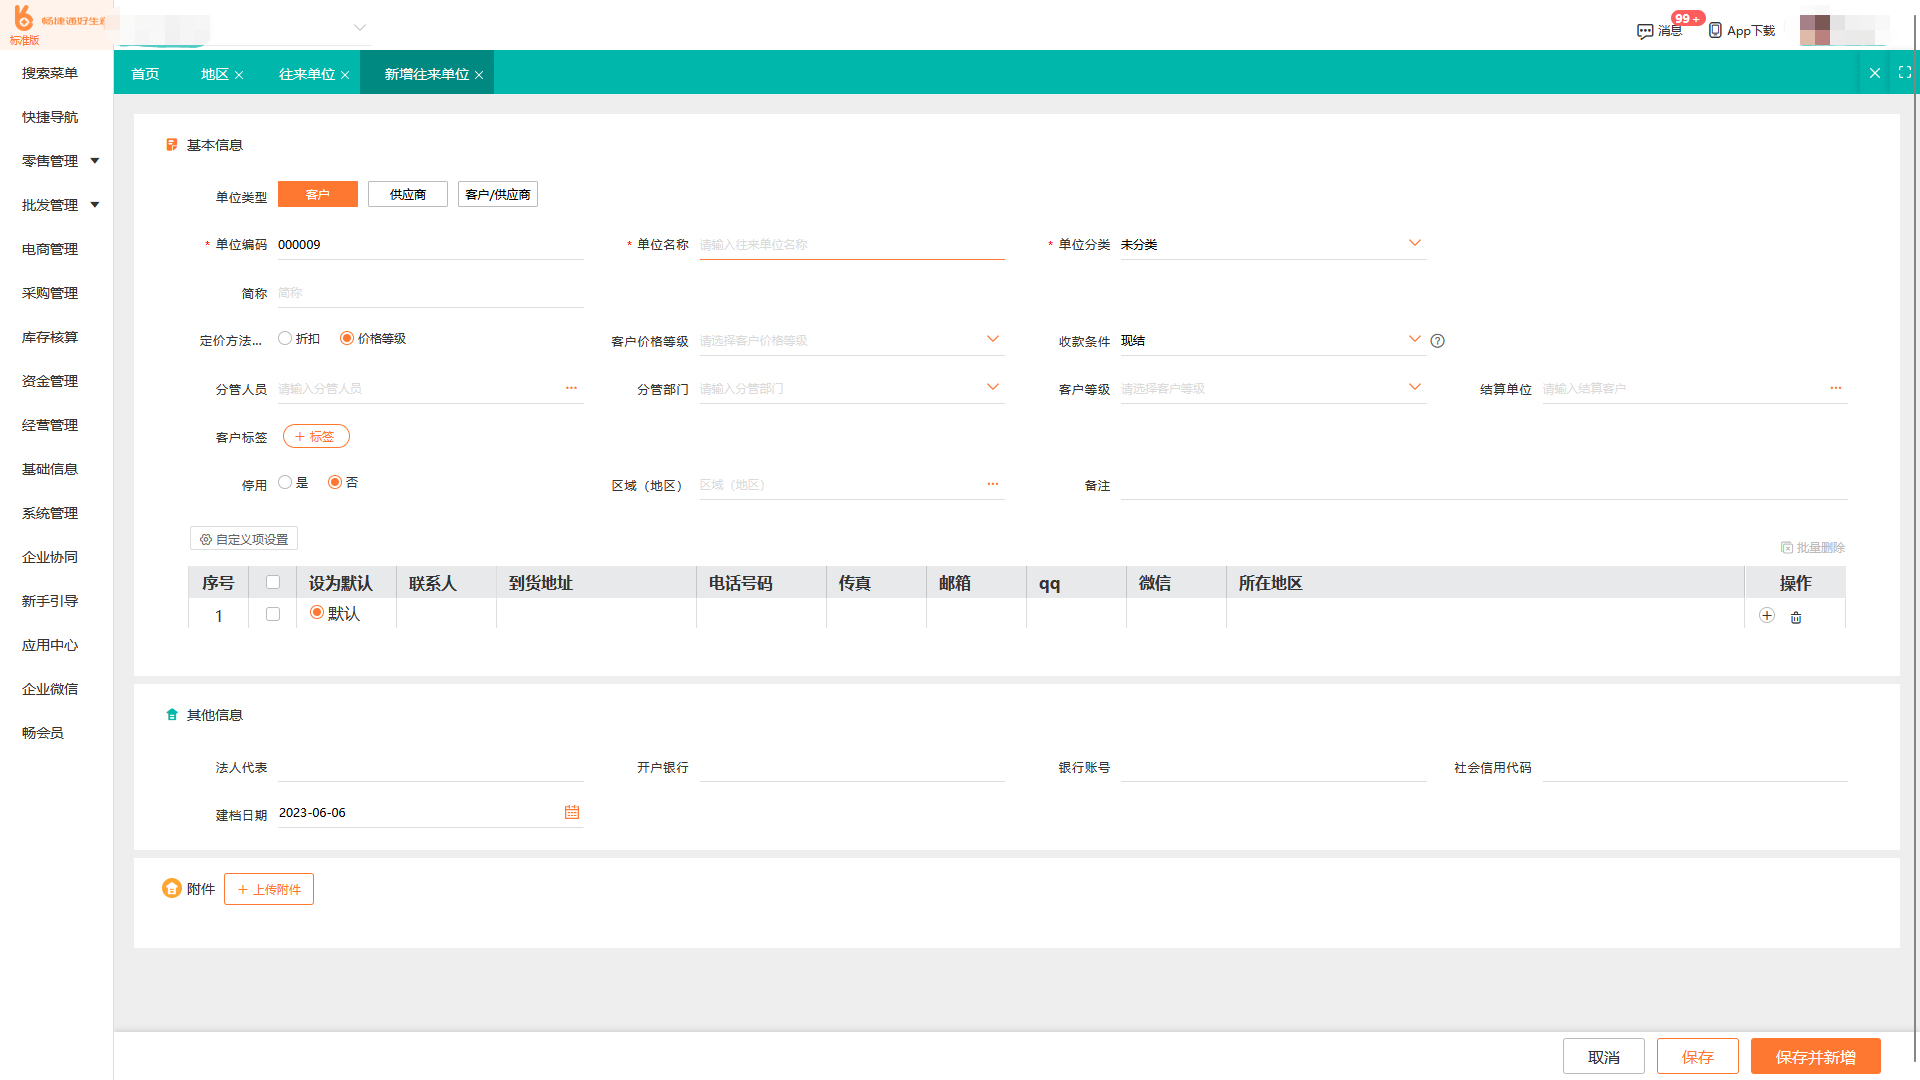
Task: Click the 基础信息 sidebar icon
Action: pos(51,468)
